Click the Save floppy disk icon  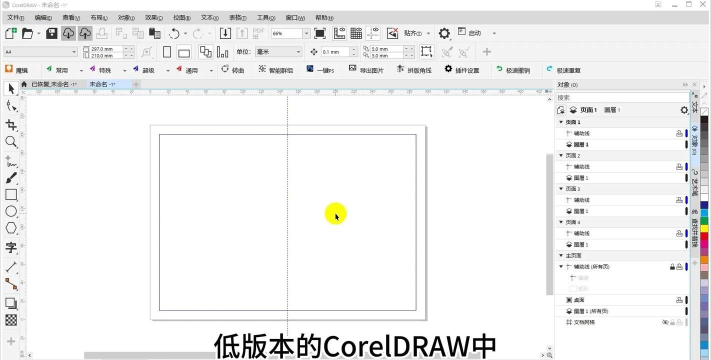point(52,33)
